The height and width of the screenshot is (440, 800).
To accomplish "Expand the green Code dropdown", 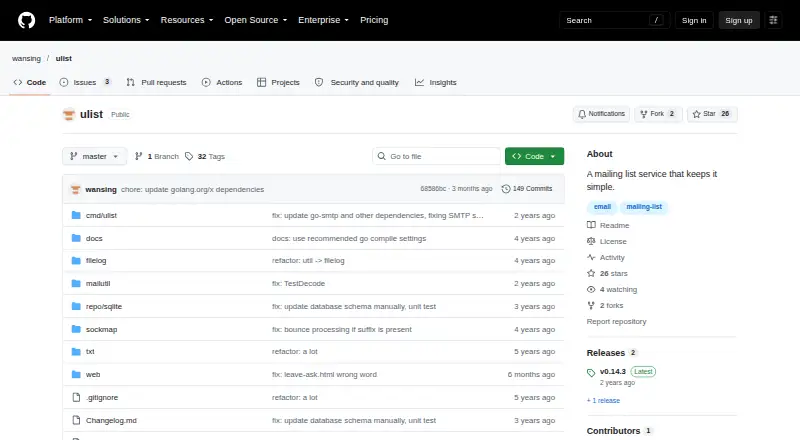I will (x=534, y=156).
